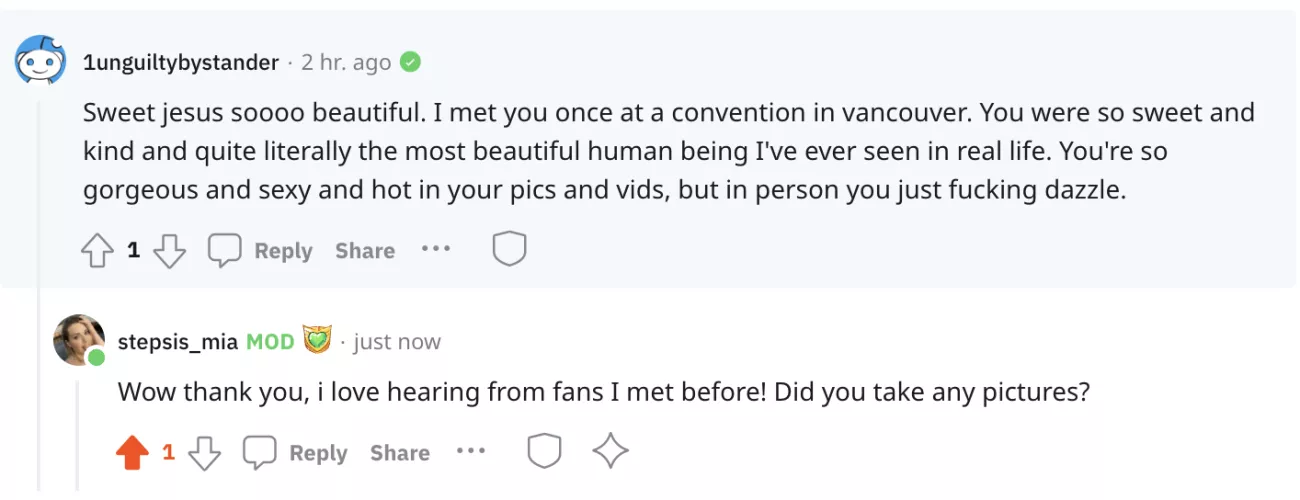This screenshot has width=1300, height=500.
Task: Open three-dot menu on stepsis_mia's reply
Action: [471, 451]
